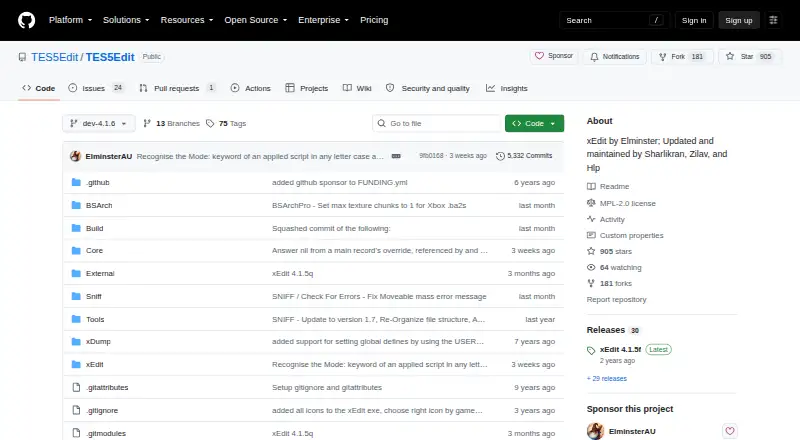The width and height of the screenshot is (800, 440).
Task: Open the menu icon beside Sign up
Action: pyautogui.click(x=773, y=20)
